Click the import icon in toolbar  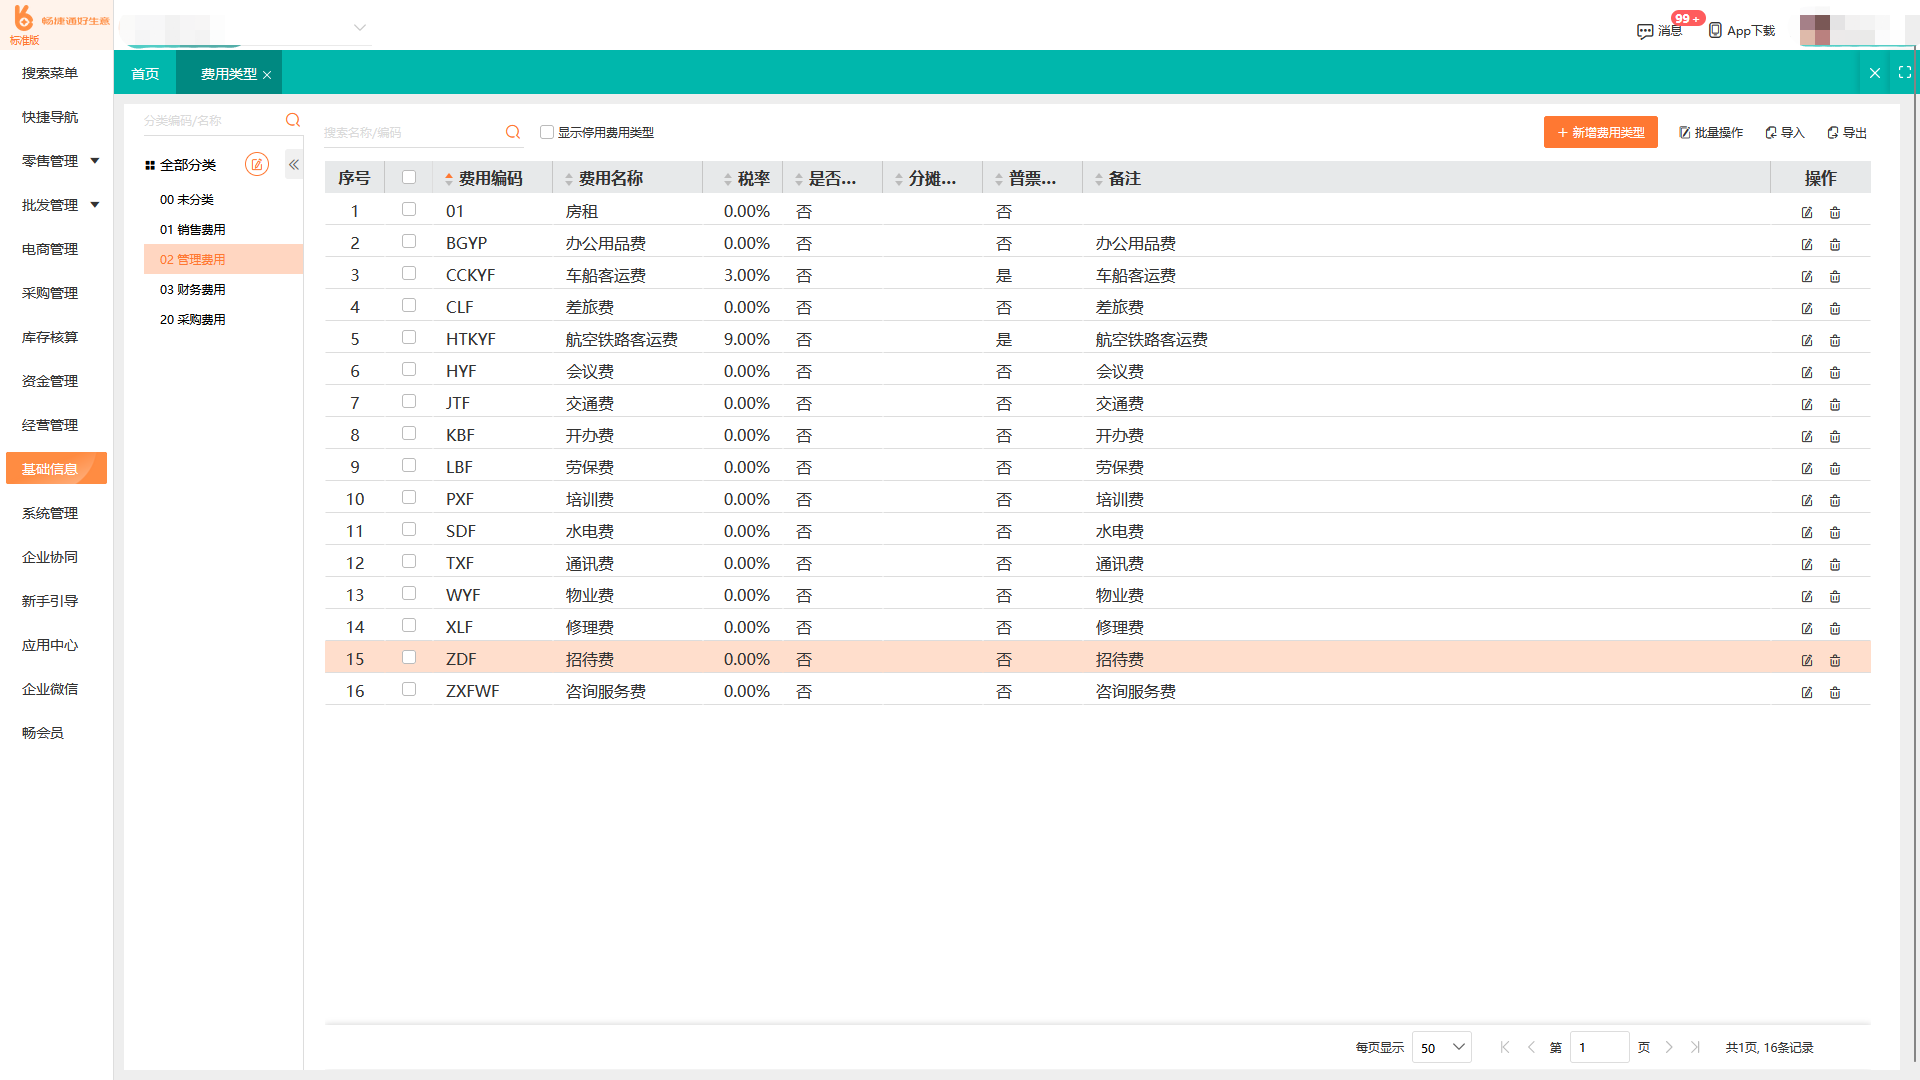click(1787, 131)
